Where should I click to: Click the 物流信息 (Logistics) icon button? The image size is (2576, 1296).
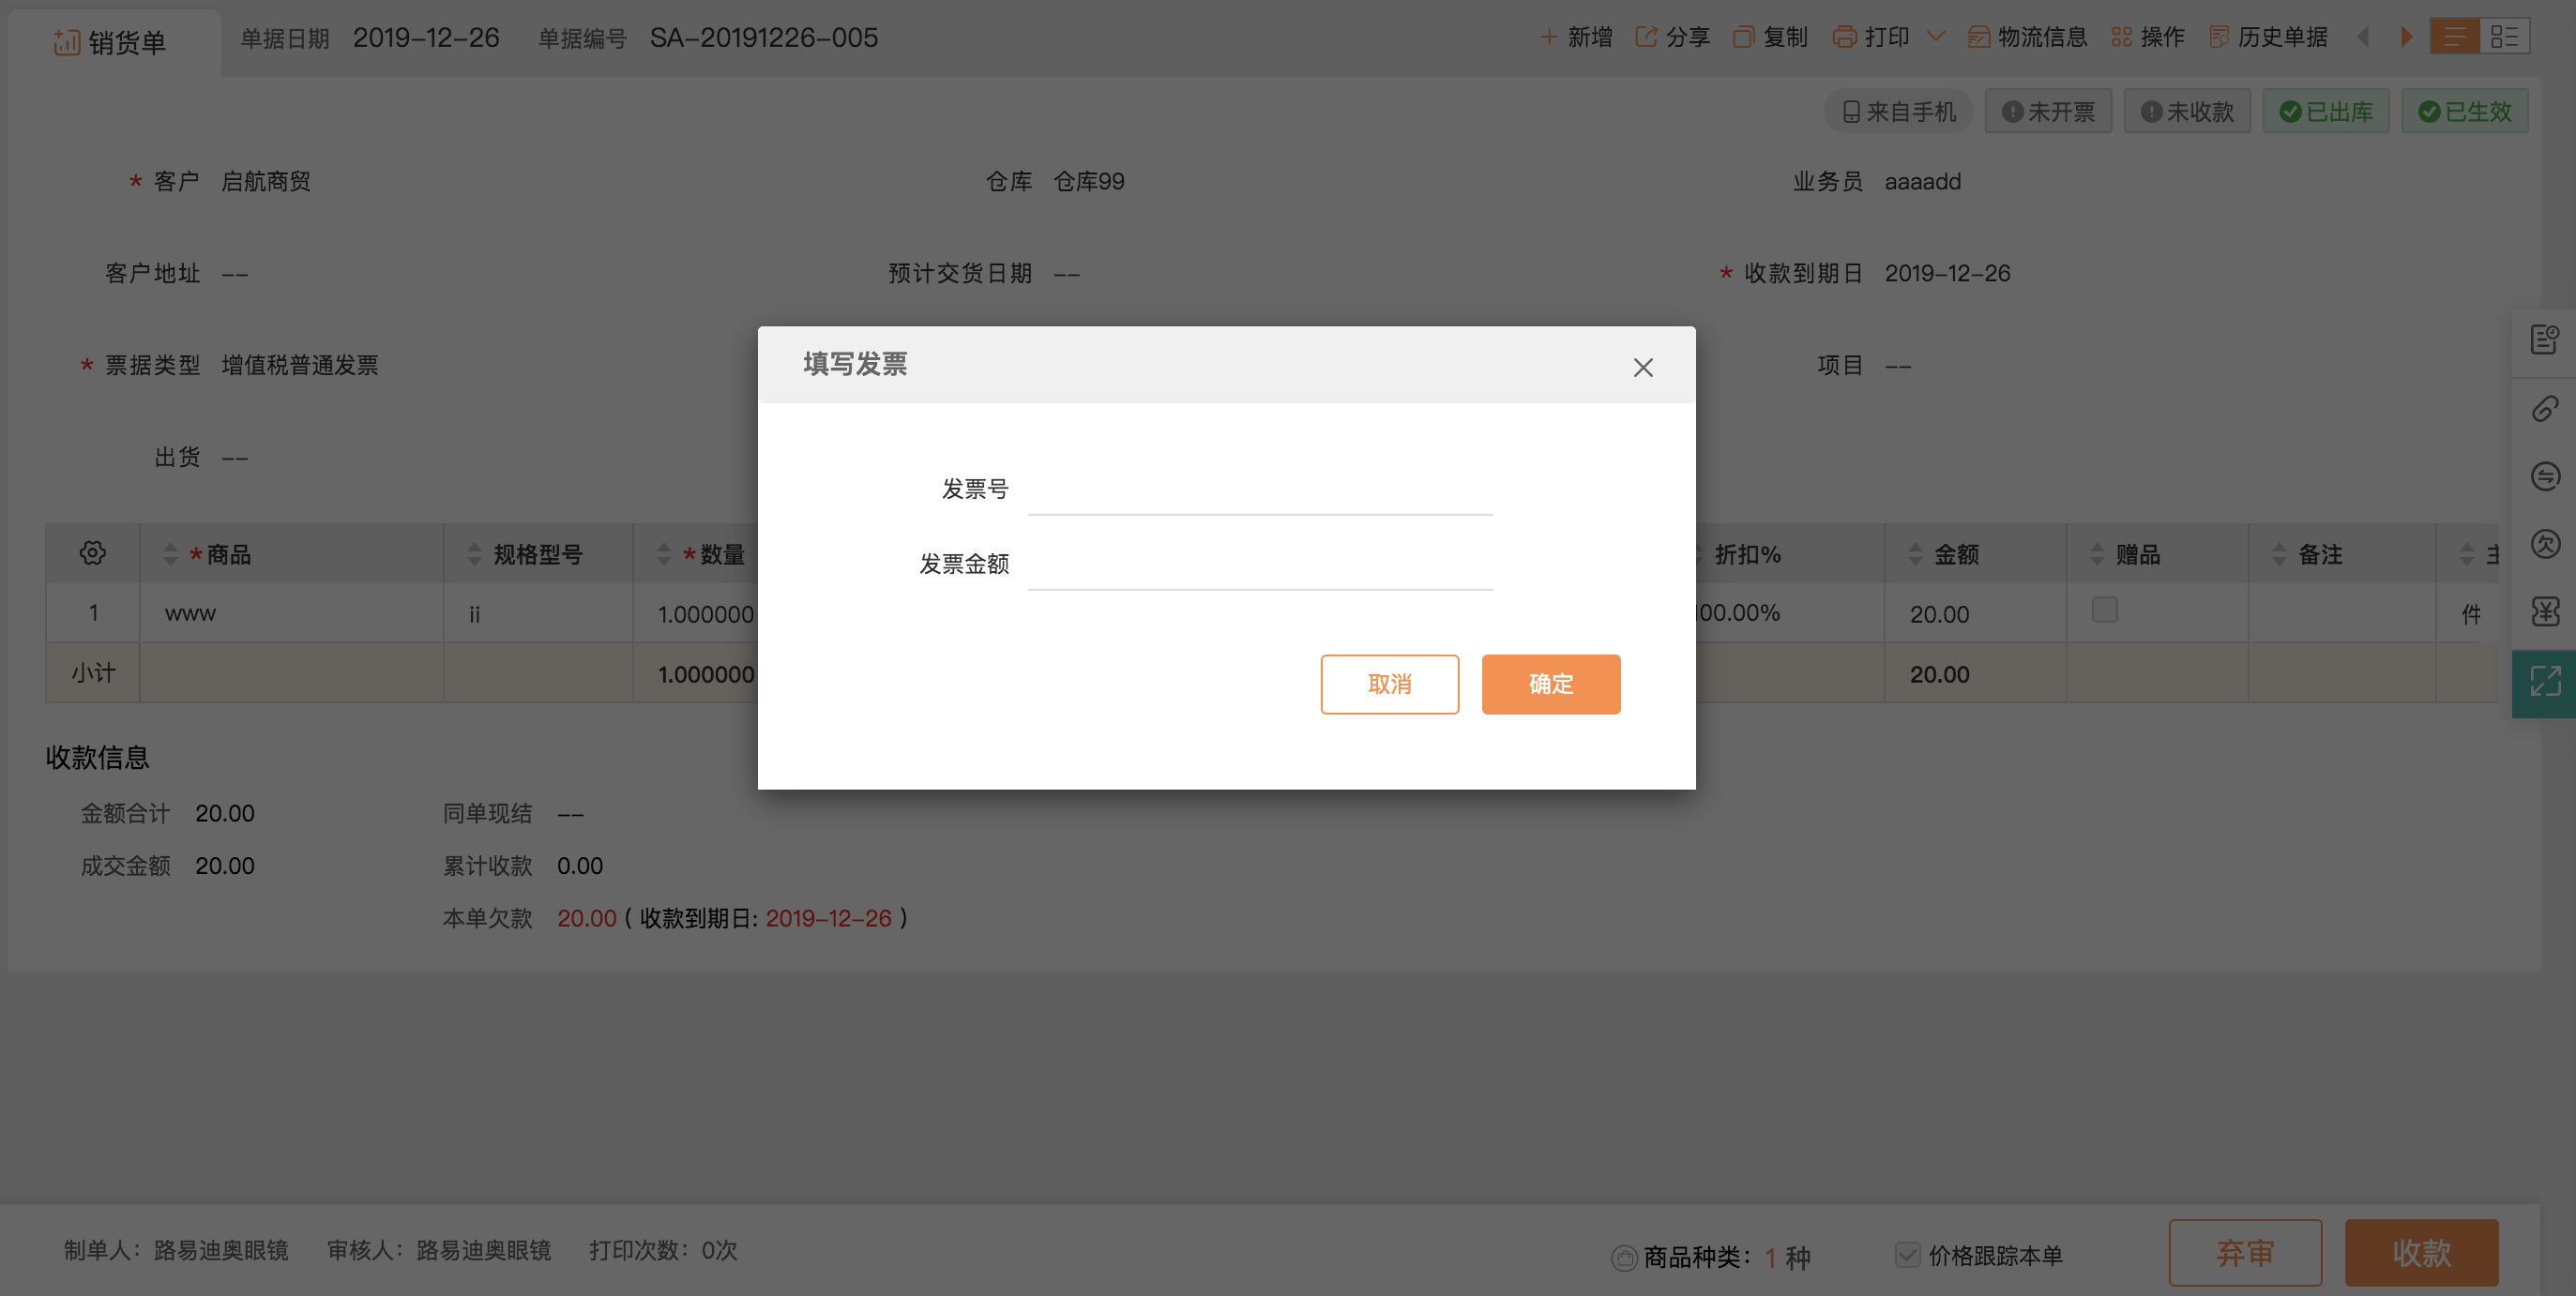point(2034,41)
